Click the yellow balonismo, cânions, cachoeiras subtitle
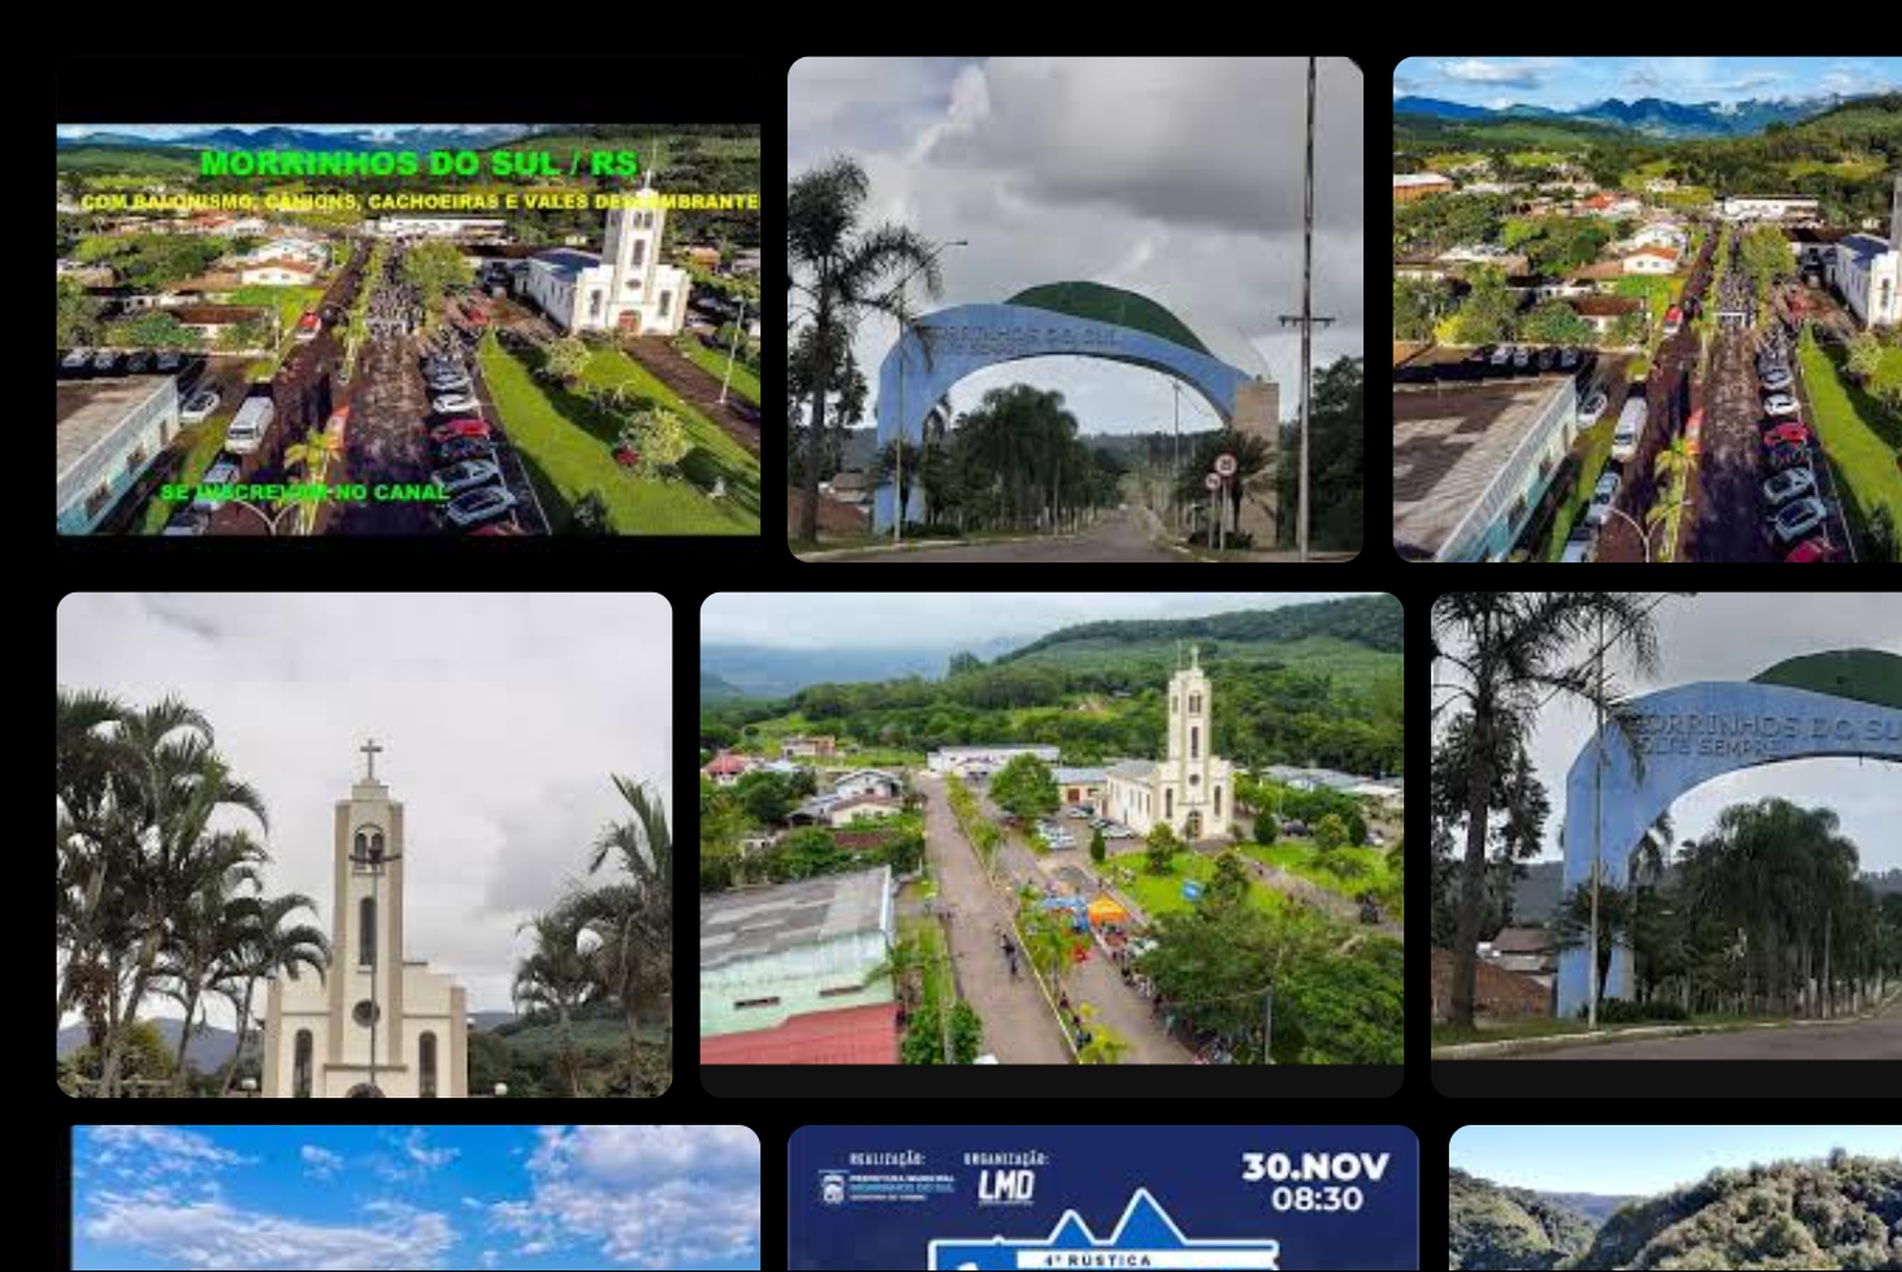 click(x=419, y=202)
